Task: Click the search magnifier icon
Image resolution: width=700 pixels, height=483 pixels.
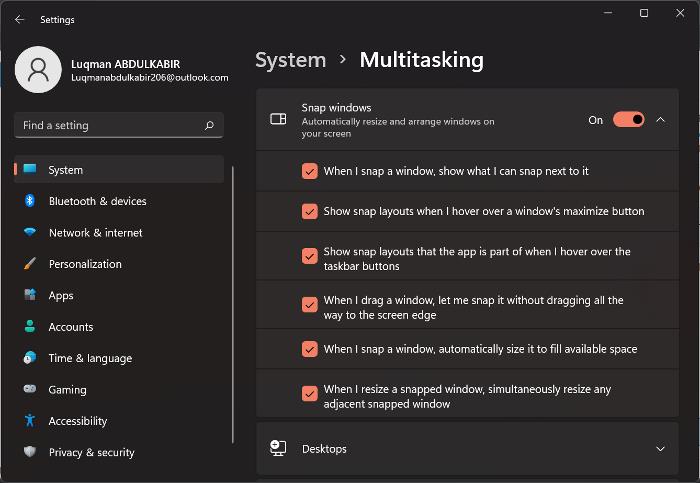Action: pyautogui.click(x=209, y=125)
